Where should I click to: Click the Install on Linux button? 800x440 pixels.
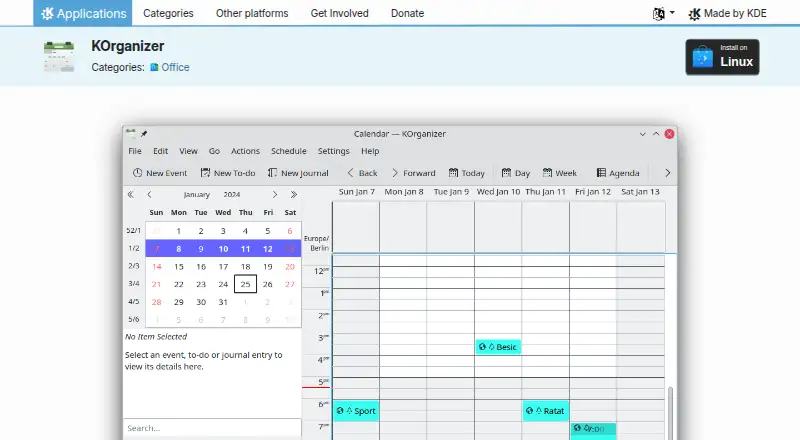pyautogui.click(x=722, y=57)
